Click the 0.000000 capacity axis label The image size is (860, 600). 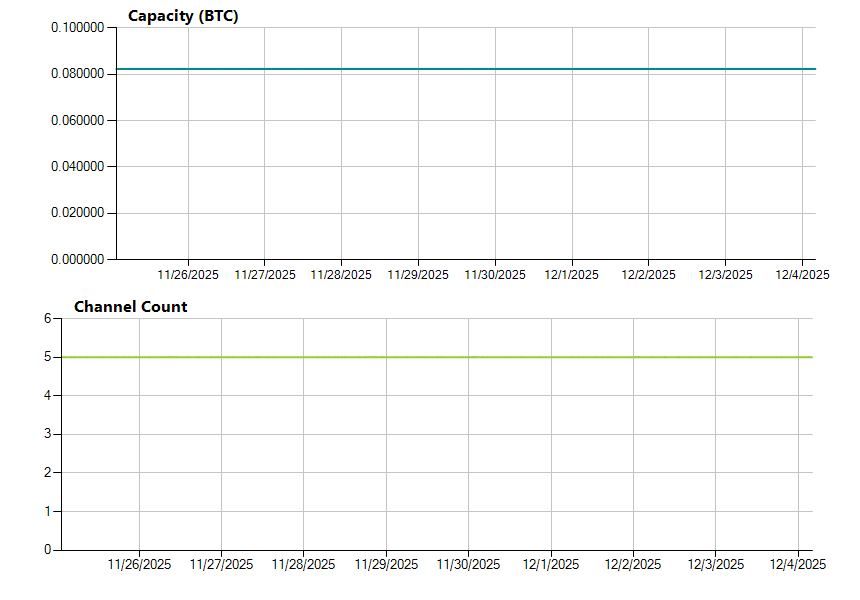pos(77,259)
